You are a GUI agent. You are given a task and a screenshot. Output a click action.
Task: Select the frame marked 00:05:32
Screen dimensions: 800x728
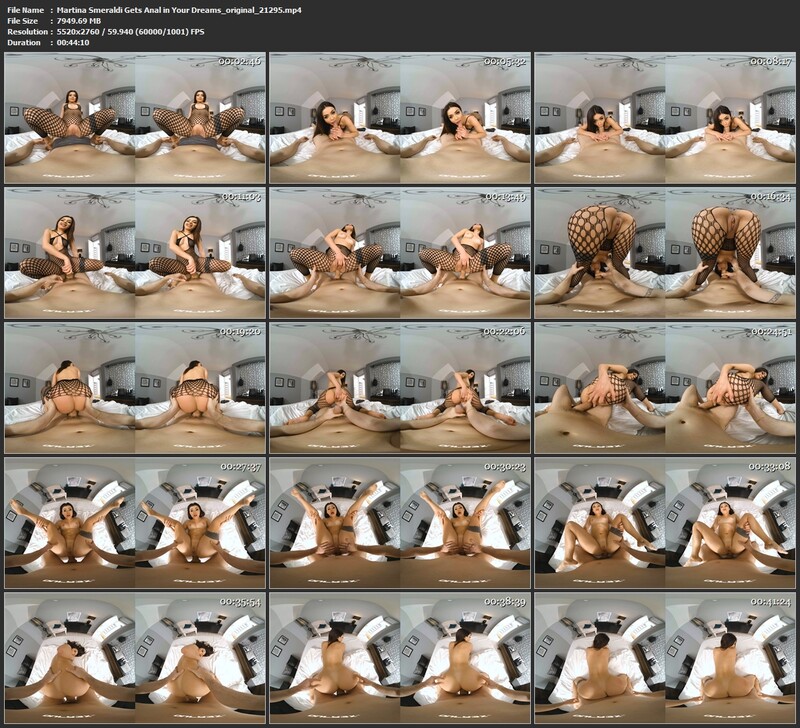[400, 118]
